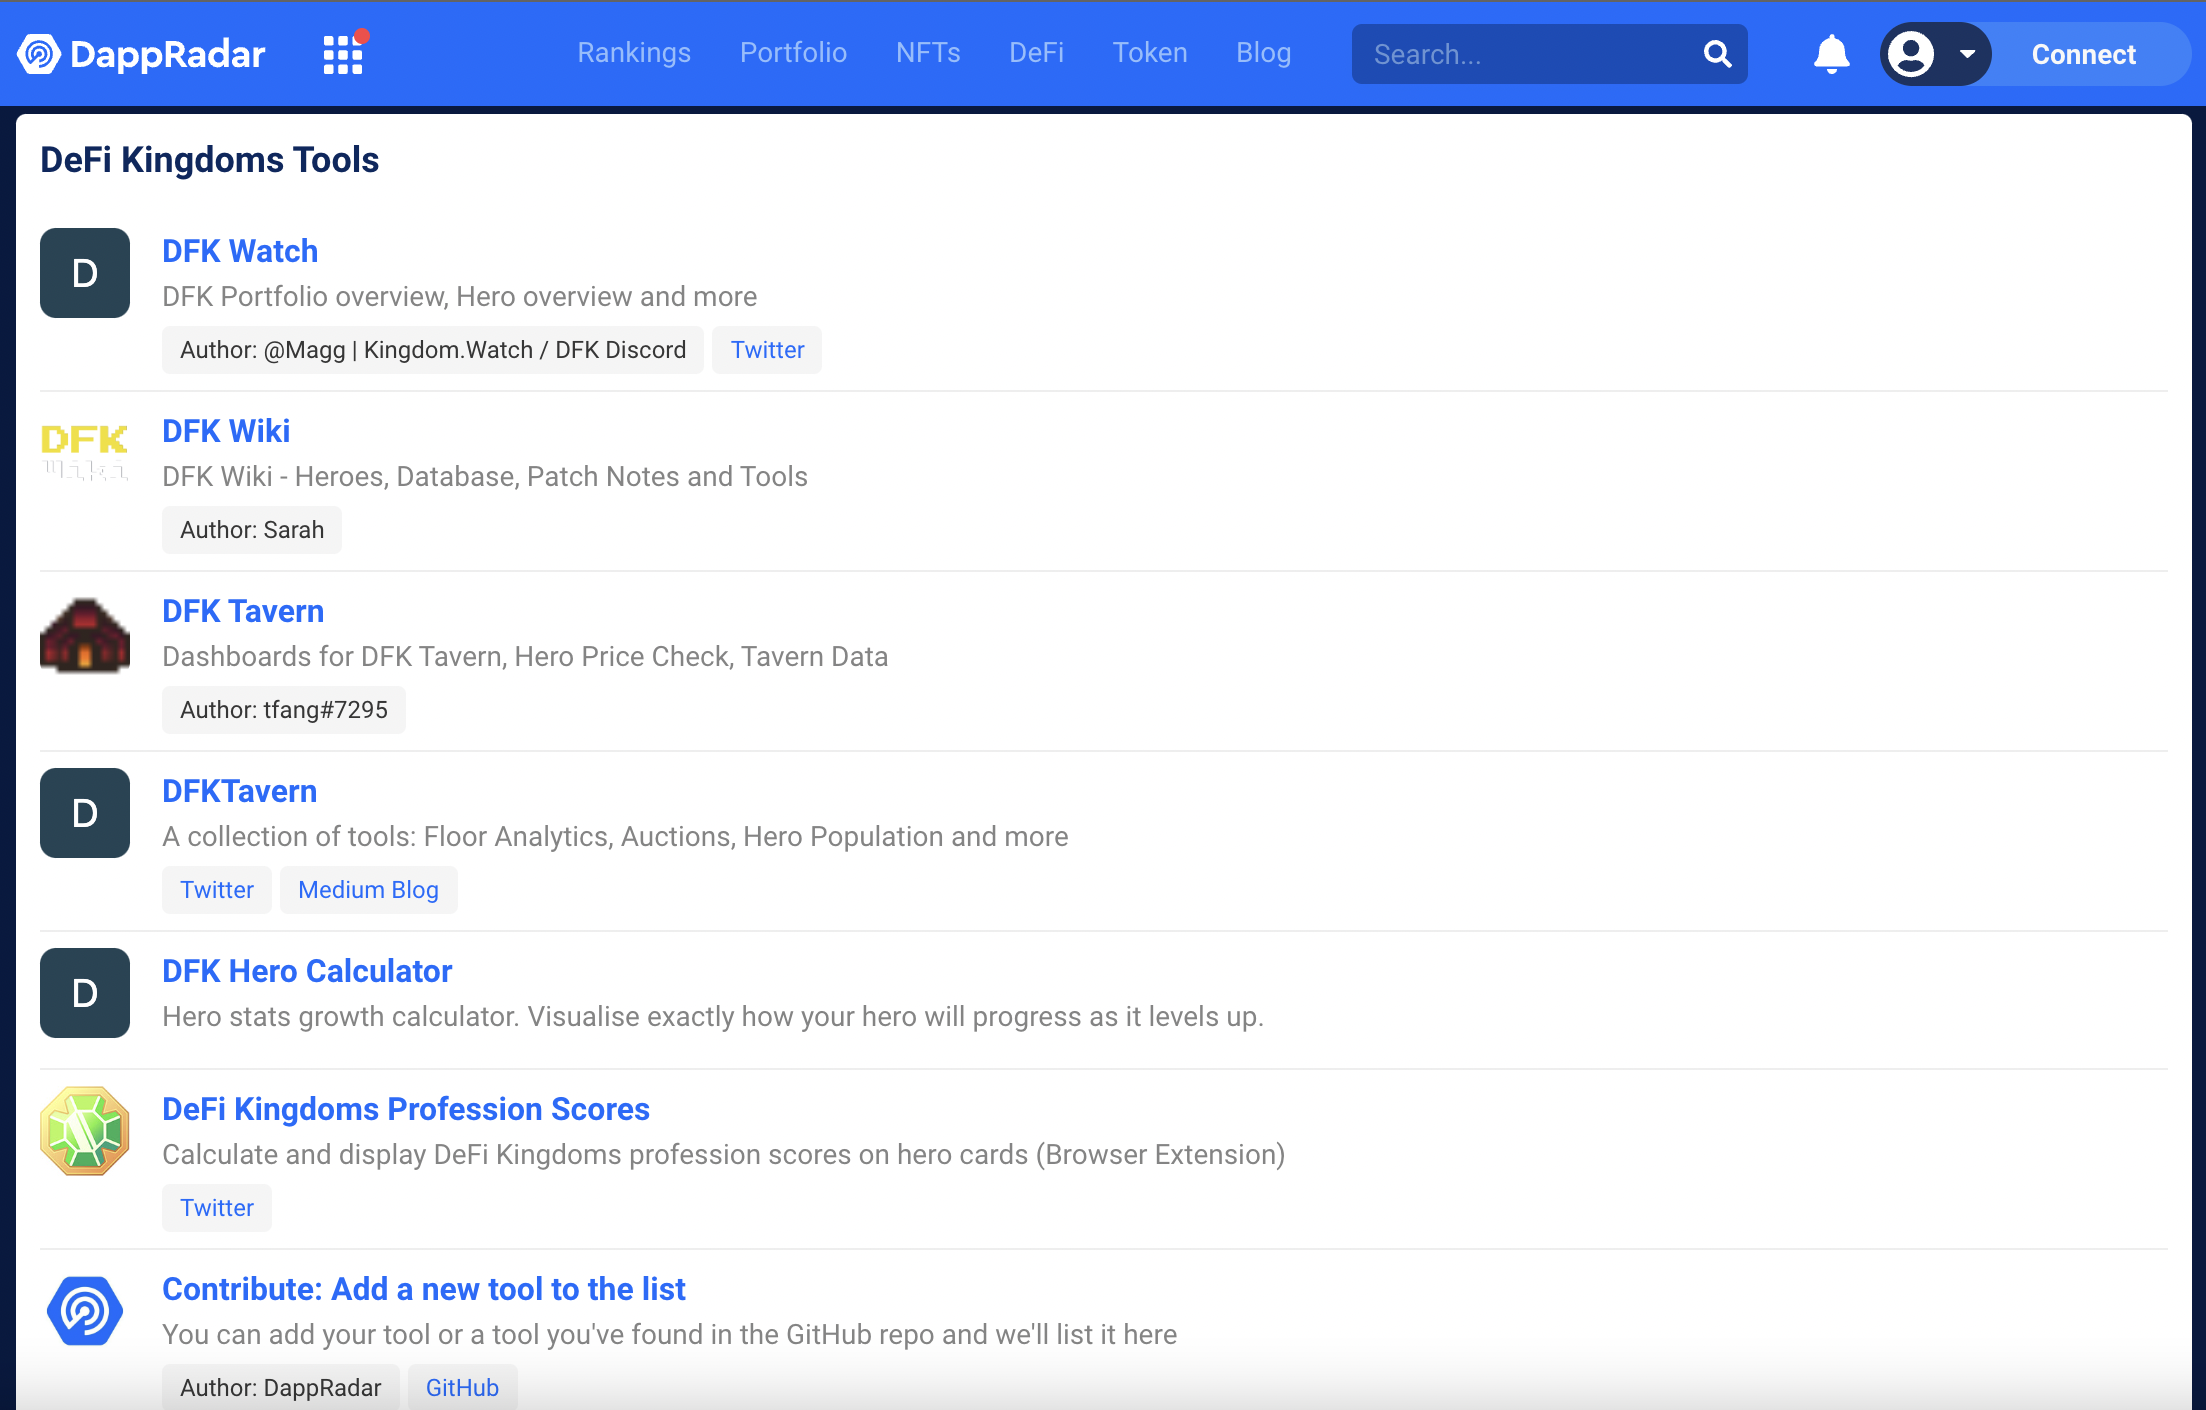Screen dimensions: 2206x1410
Task: Click the search magnifier icon
Action: pos(1717,54)
